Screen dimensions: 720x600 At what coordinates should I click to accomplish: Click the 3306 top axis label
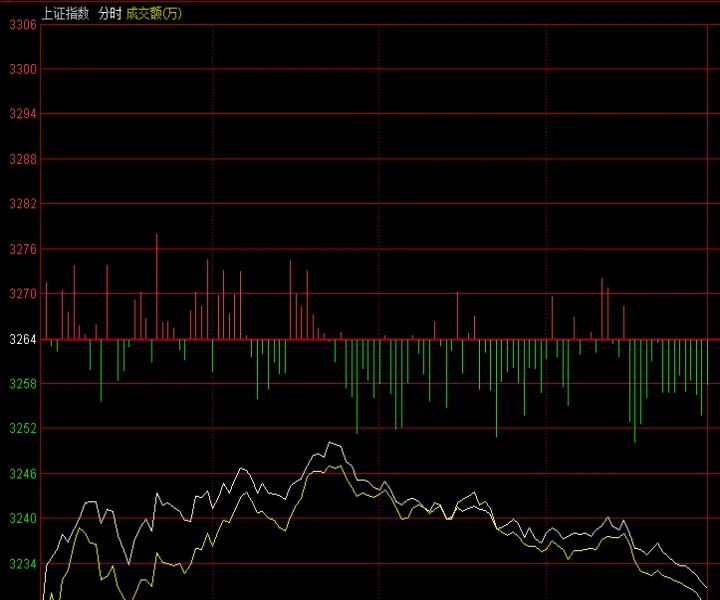[22, 24]
